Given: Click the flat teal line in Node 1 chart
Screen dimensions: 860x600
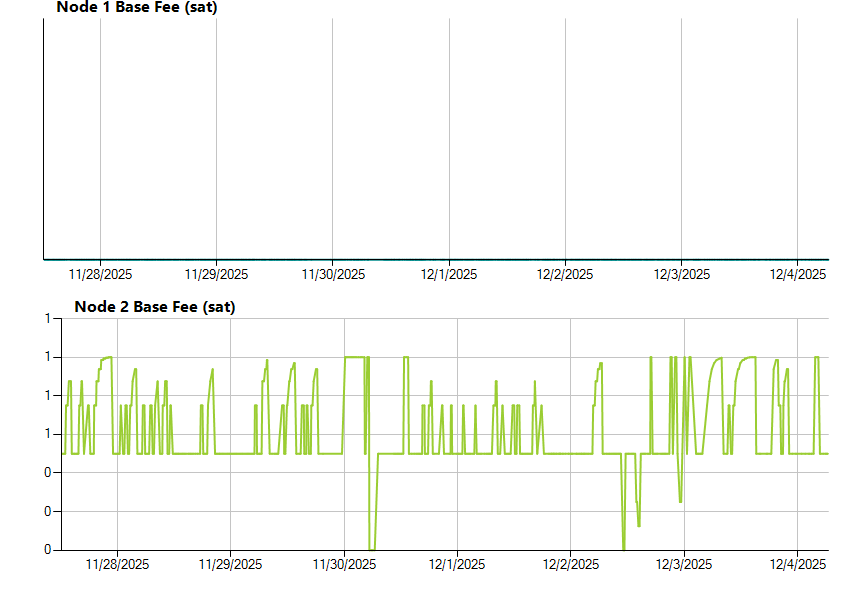Looking at the screenshot, I should click(400, 259).
